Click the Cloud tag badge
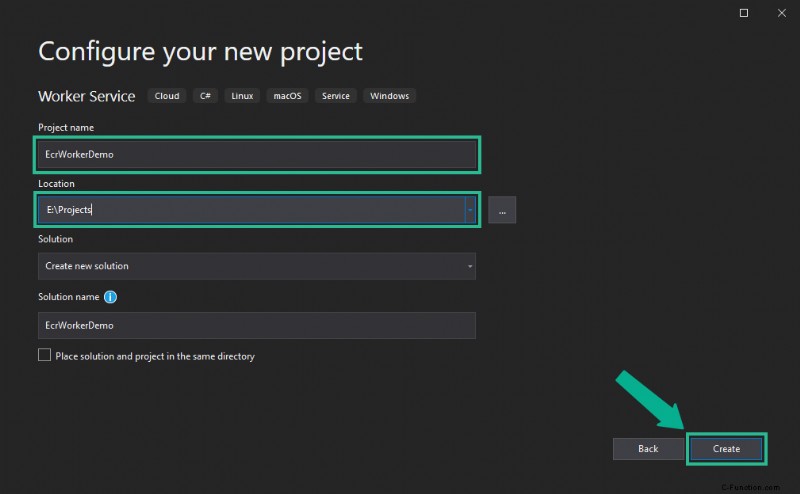Screen dimensions: 800x494 tap(166, 96)
